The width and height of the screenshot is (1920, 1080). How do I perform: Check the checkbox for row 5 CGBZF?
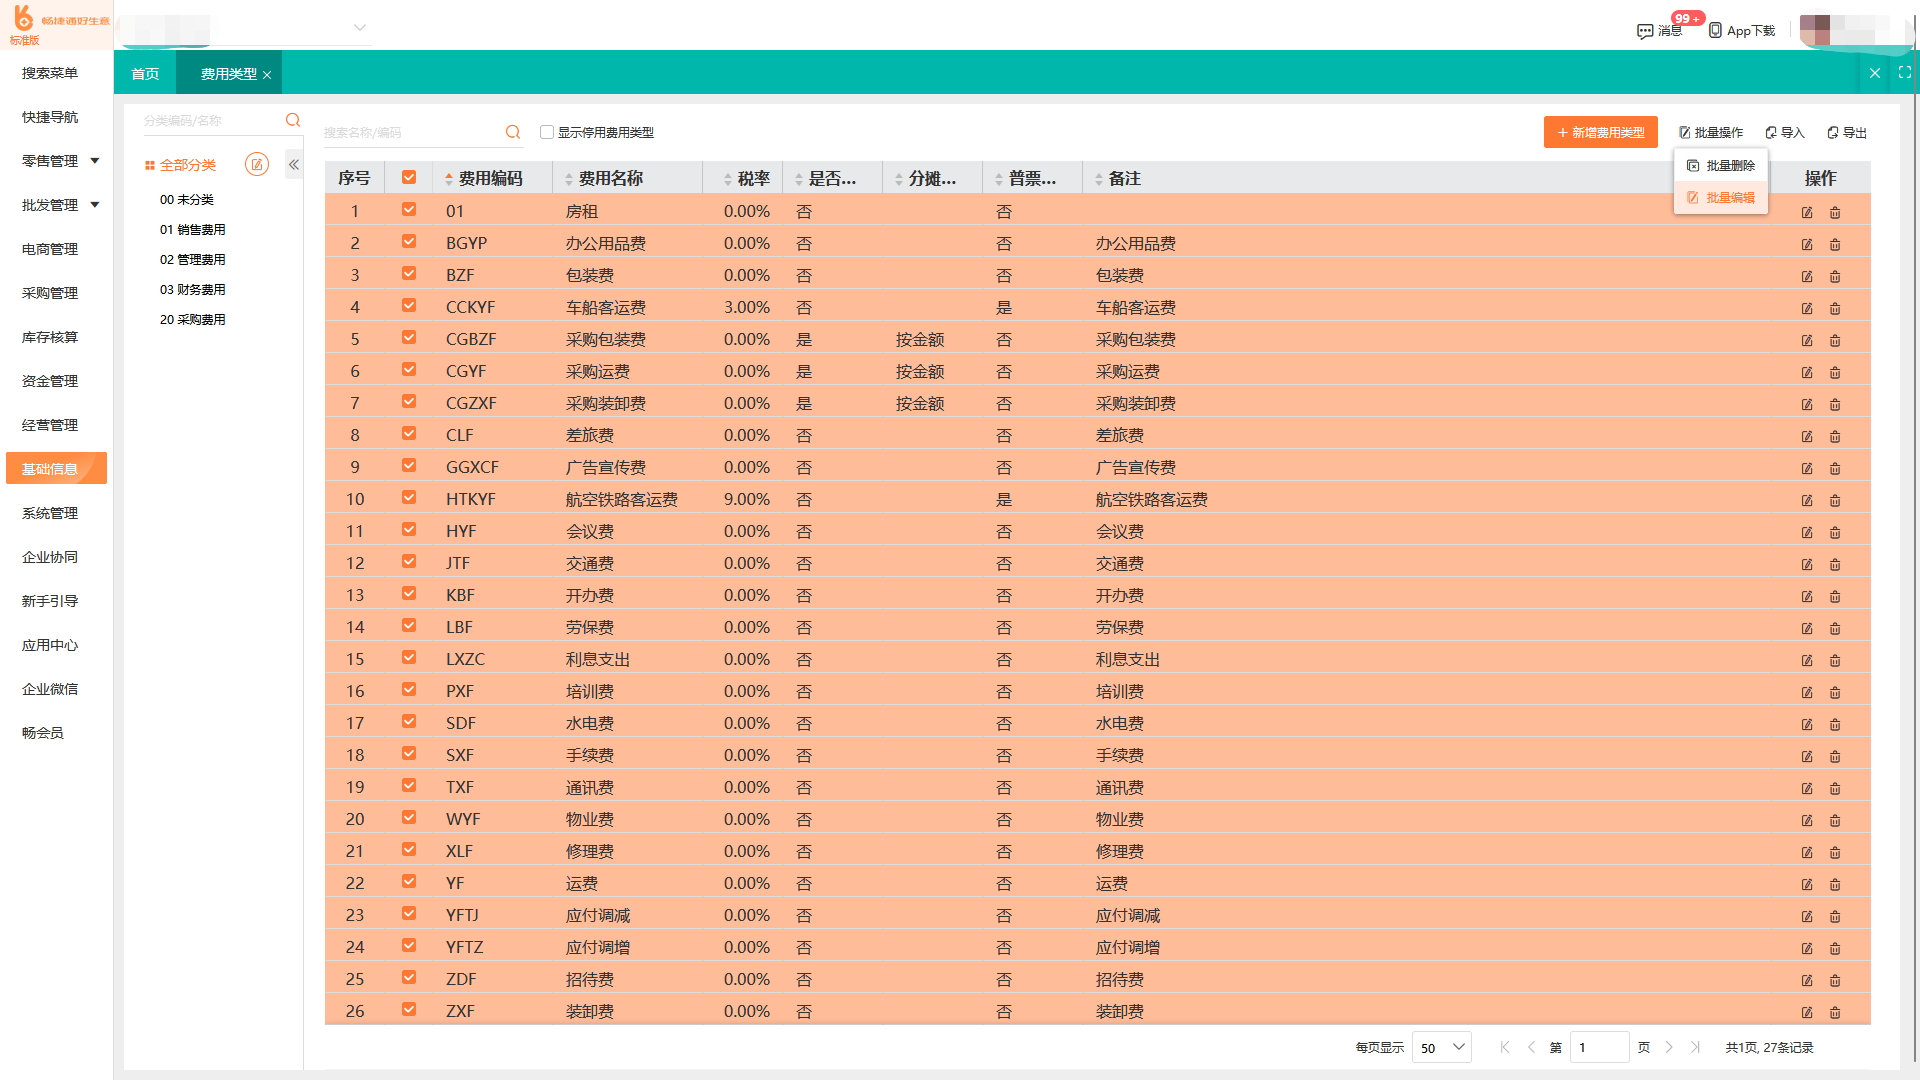tap(407, 339)
